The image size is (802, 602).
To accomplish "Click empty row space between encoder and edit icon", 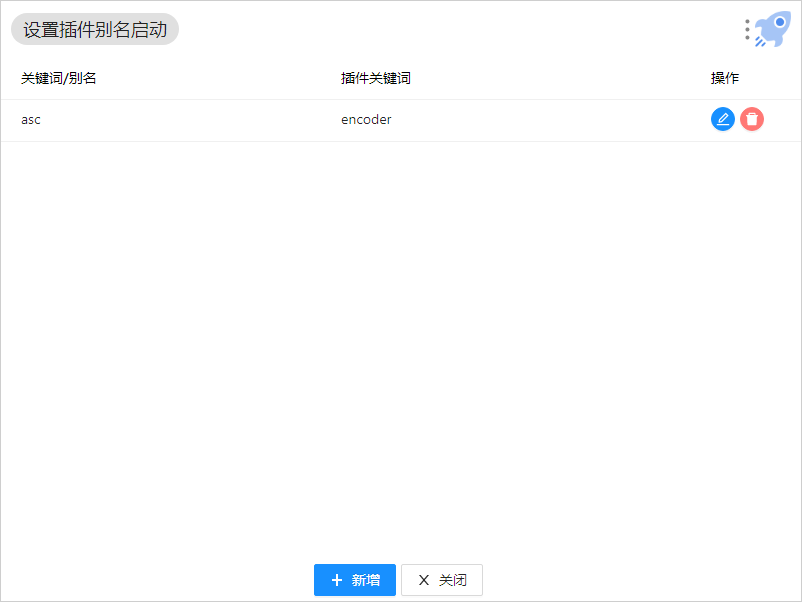I will click(550, 120).
